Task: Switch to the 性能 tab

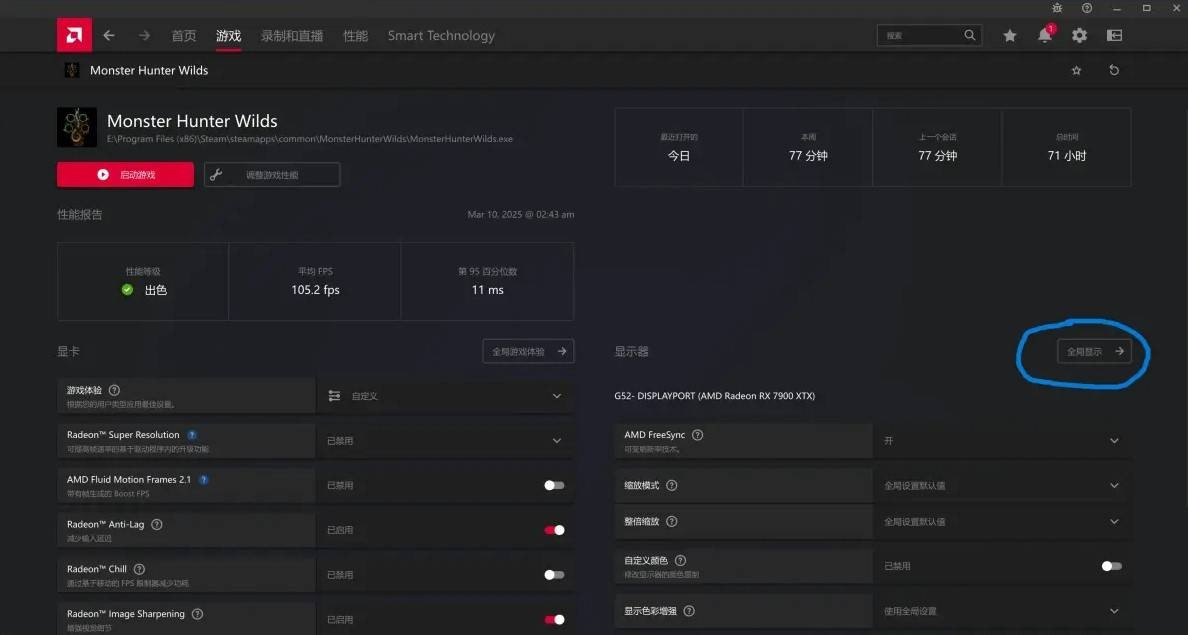Action: (x=355, y=36)
